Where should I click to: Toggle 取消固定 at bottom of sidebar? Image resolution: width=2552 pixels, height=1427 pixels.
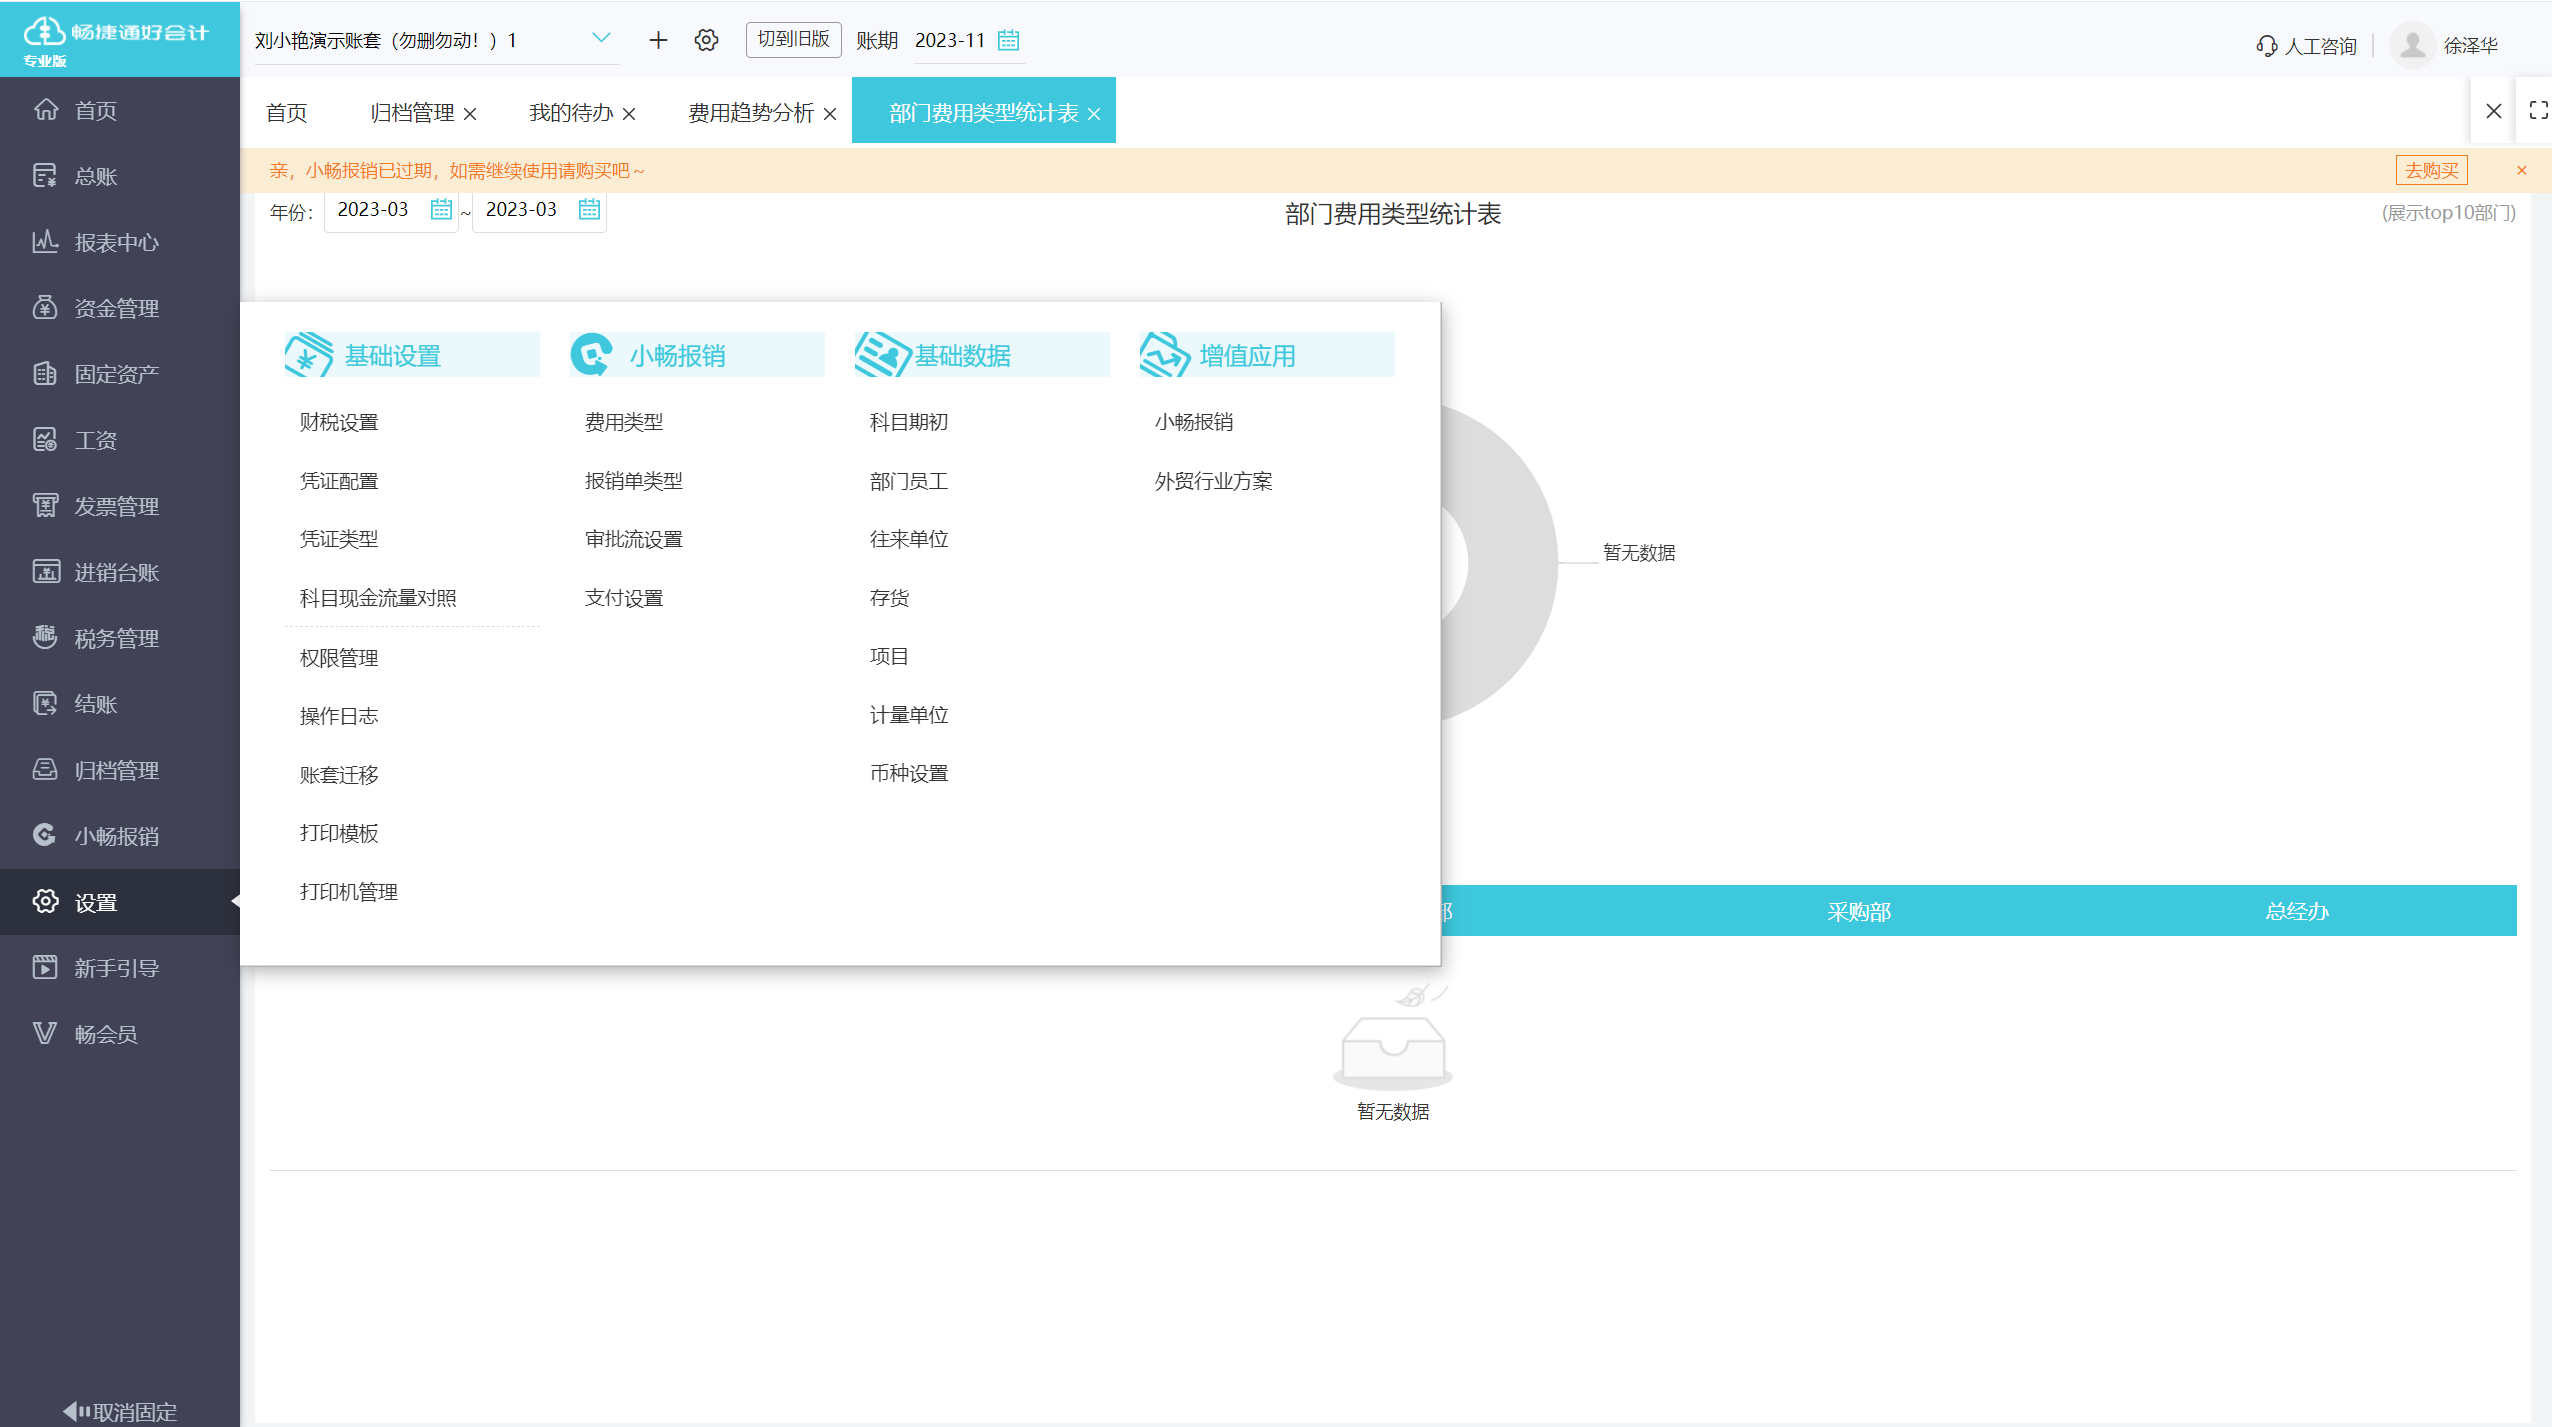coord(119,1411)
